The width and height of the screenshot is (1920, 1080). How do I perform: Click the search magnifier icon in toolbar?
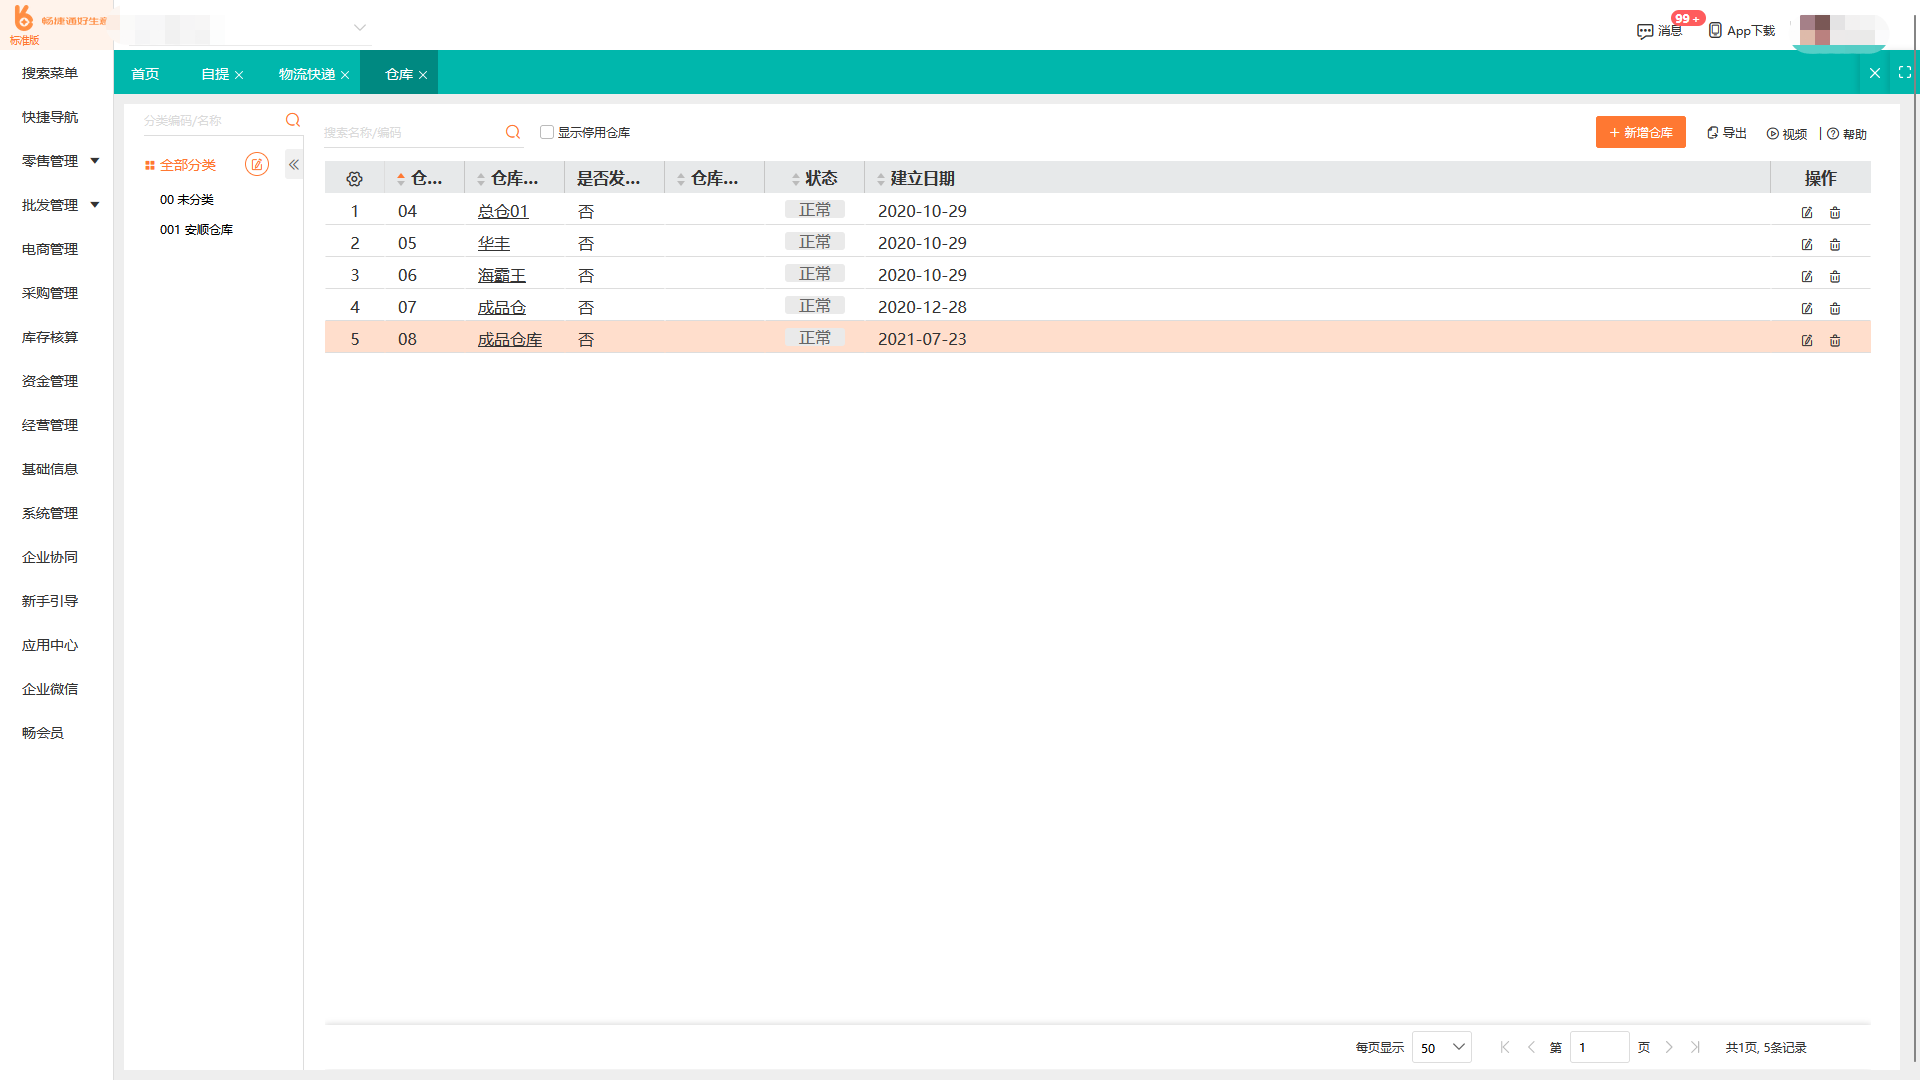click(514, 132)
